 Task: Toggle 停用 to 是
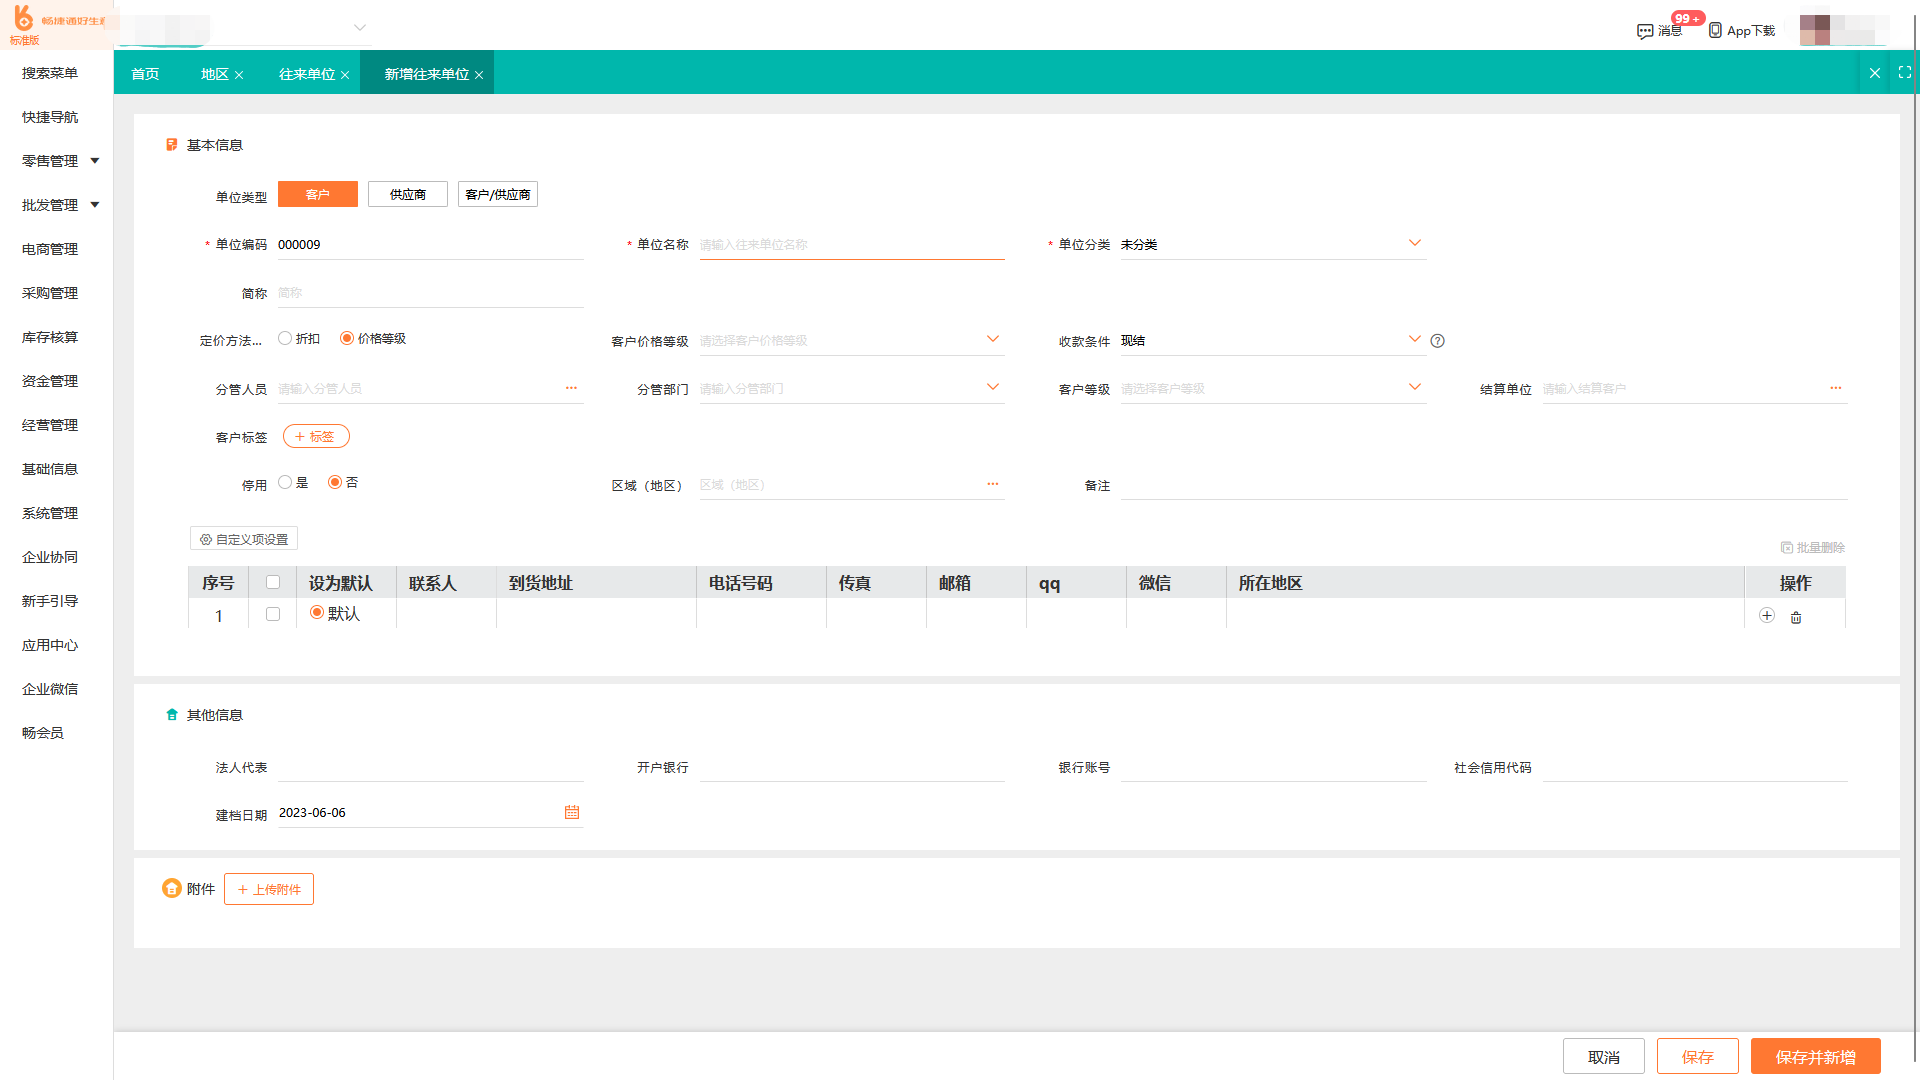[285, 481]
